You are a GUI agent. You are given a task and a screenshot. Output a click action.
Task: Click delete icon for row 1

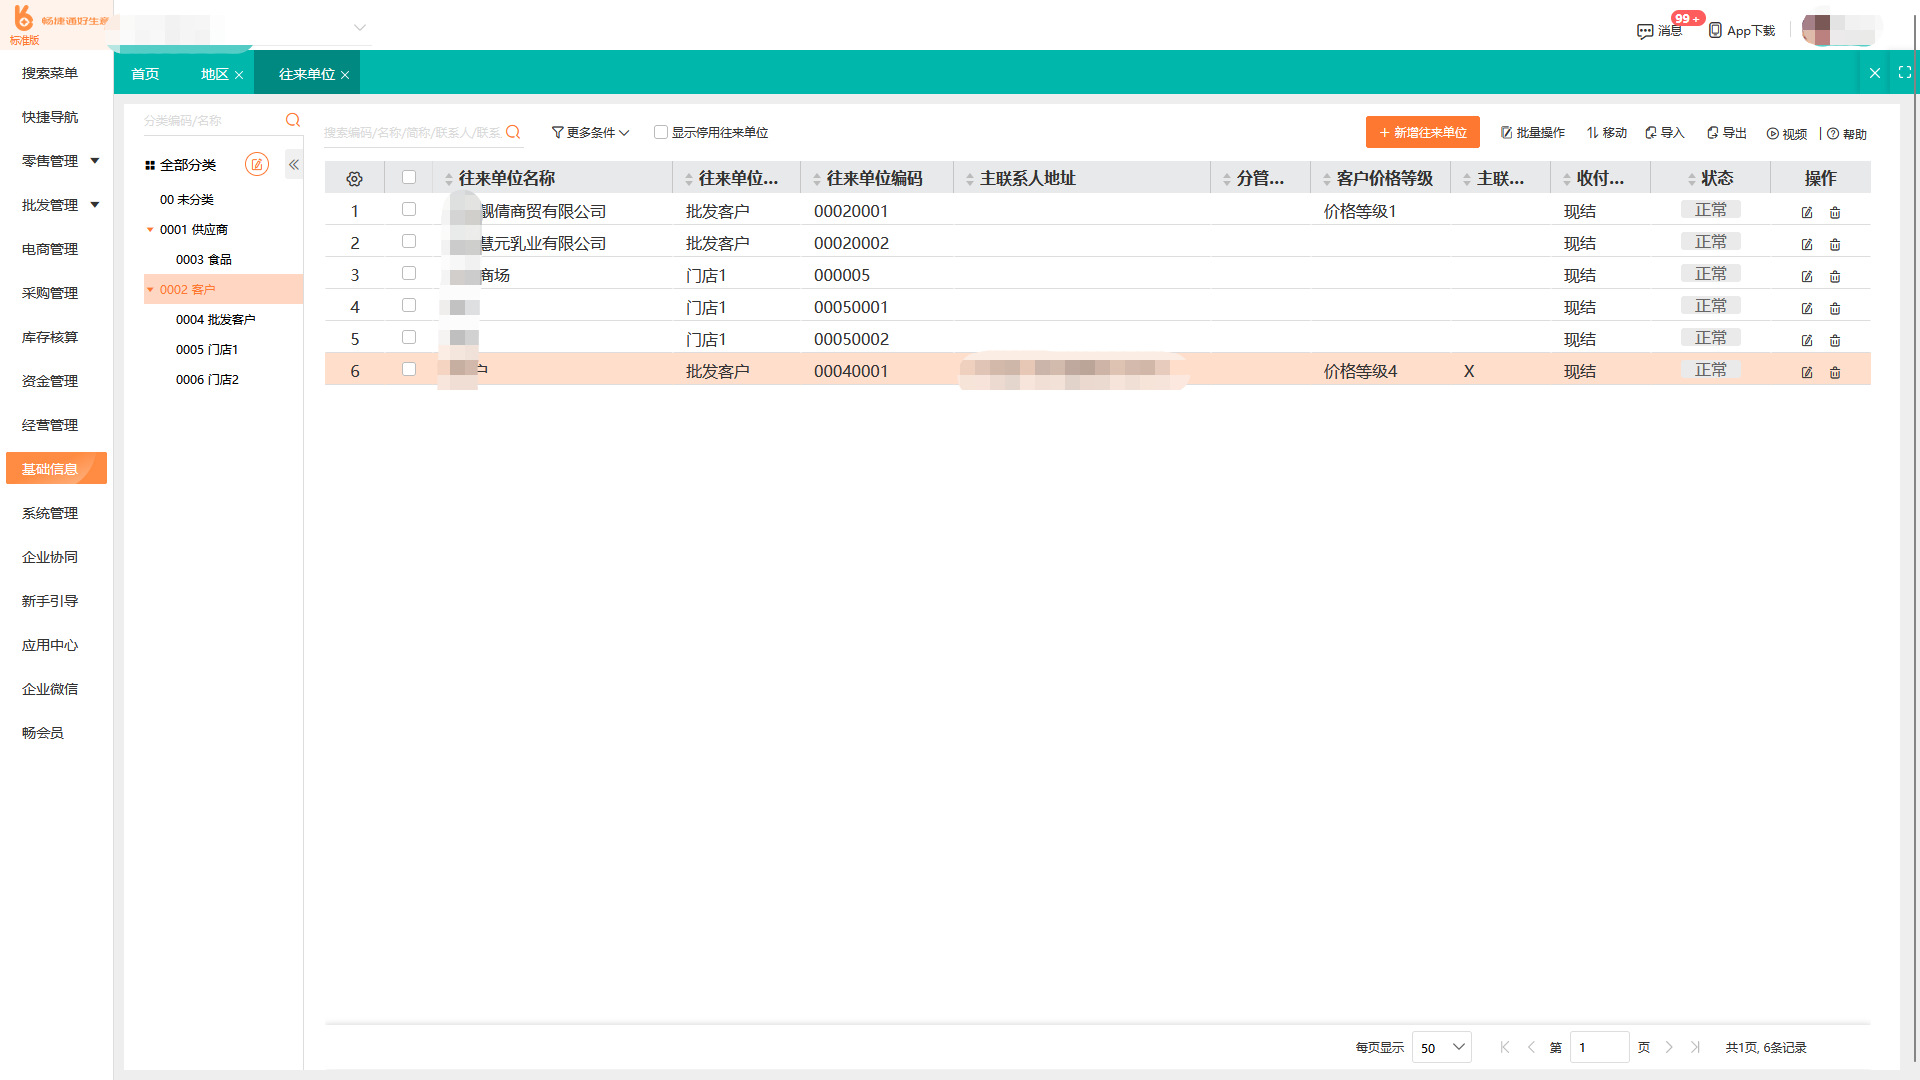pyautogui.click(x=1834, y=211)
